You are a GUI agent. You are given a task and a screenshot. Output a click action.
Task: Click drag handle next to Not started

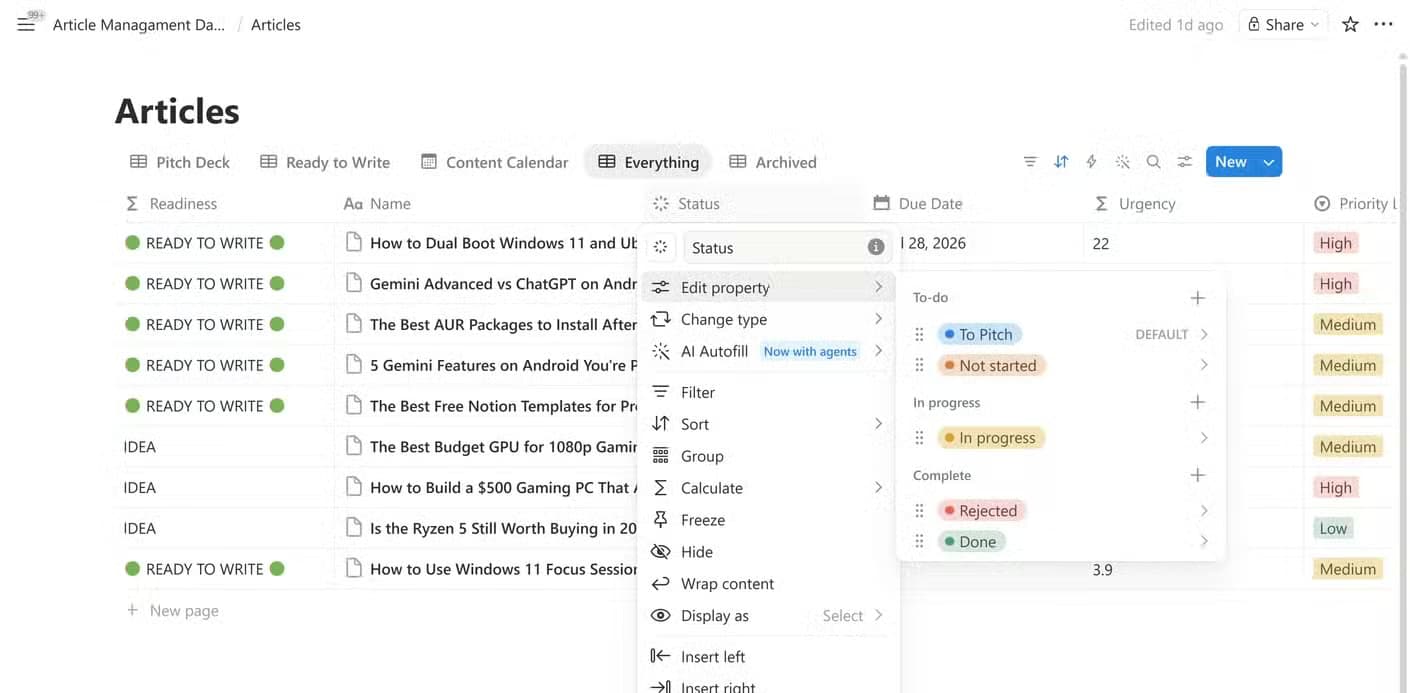pyautogui.click(x=920, y=365)
